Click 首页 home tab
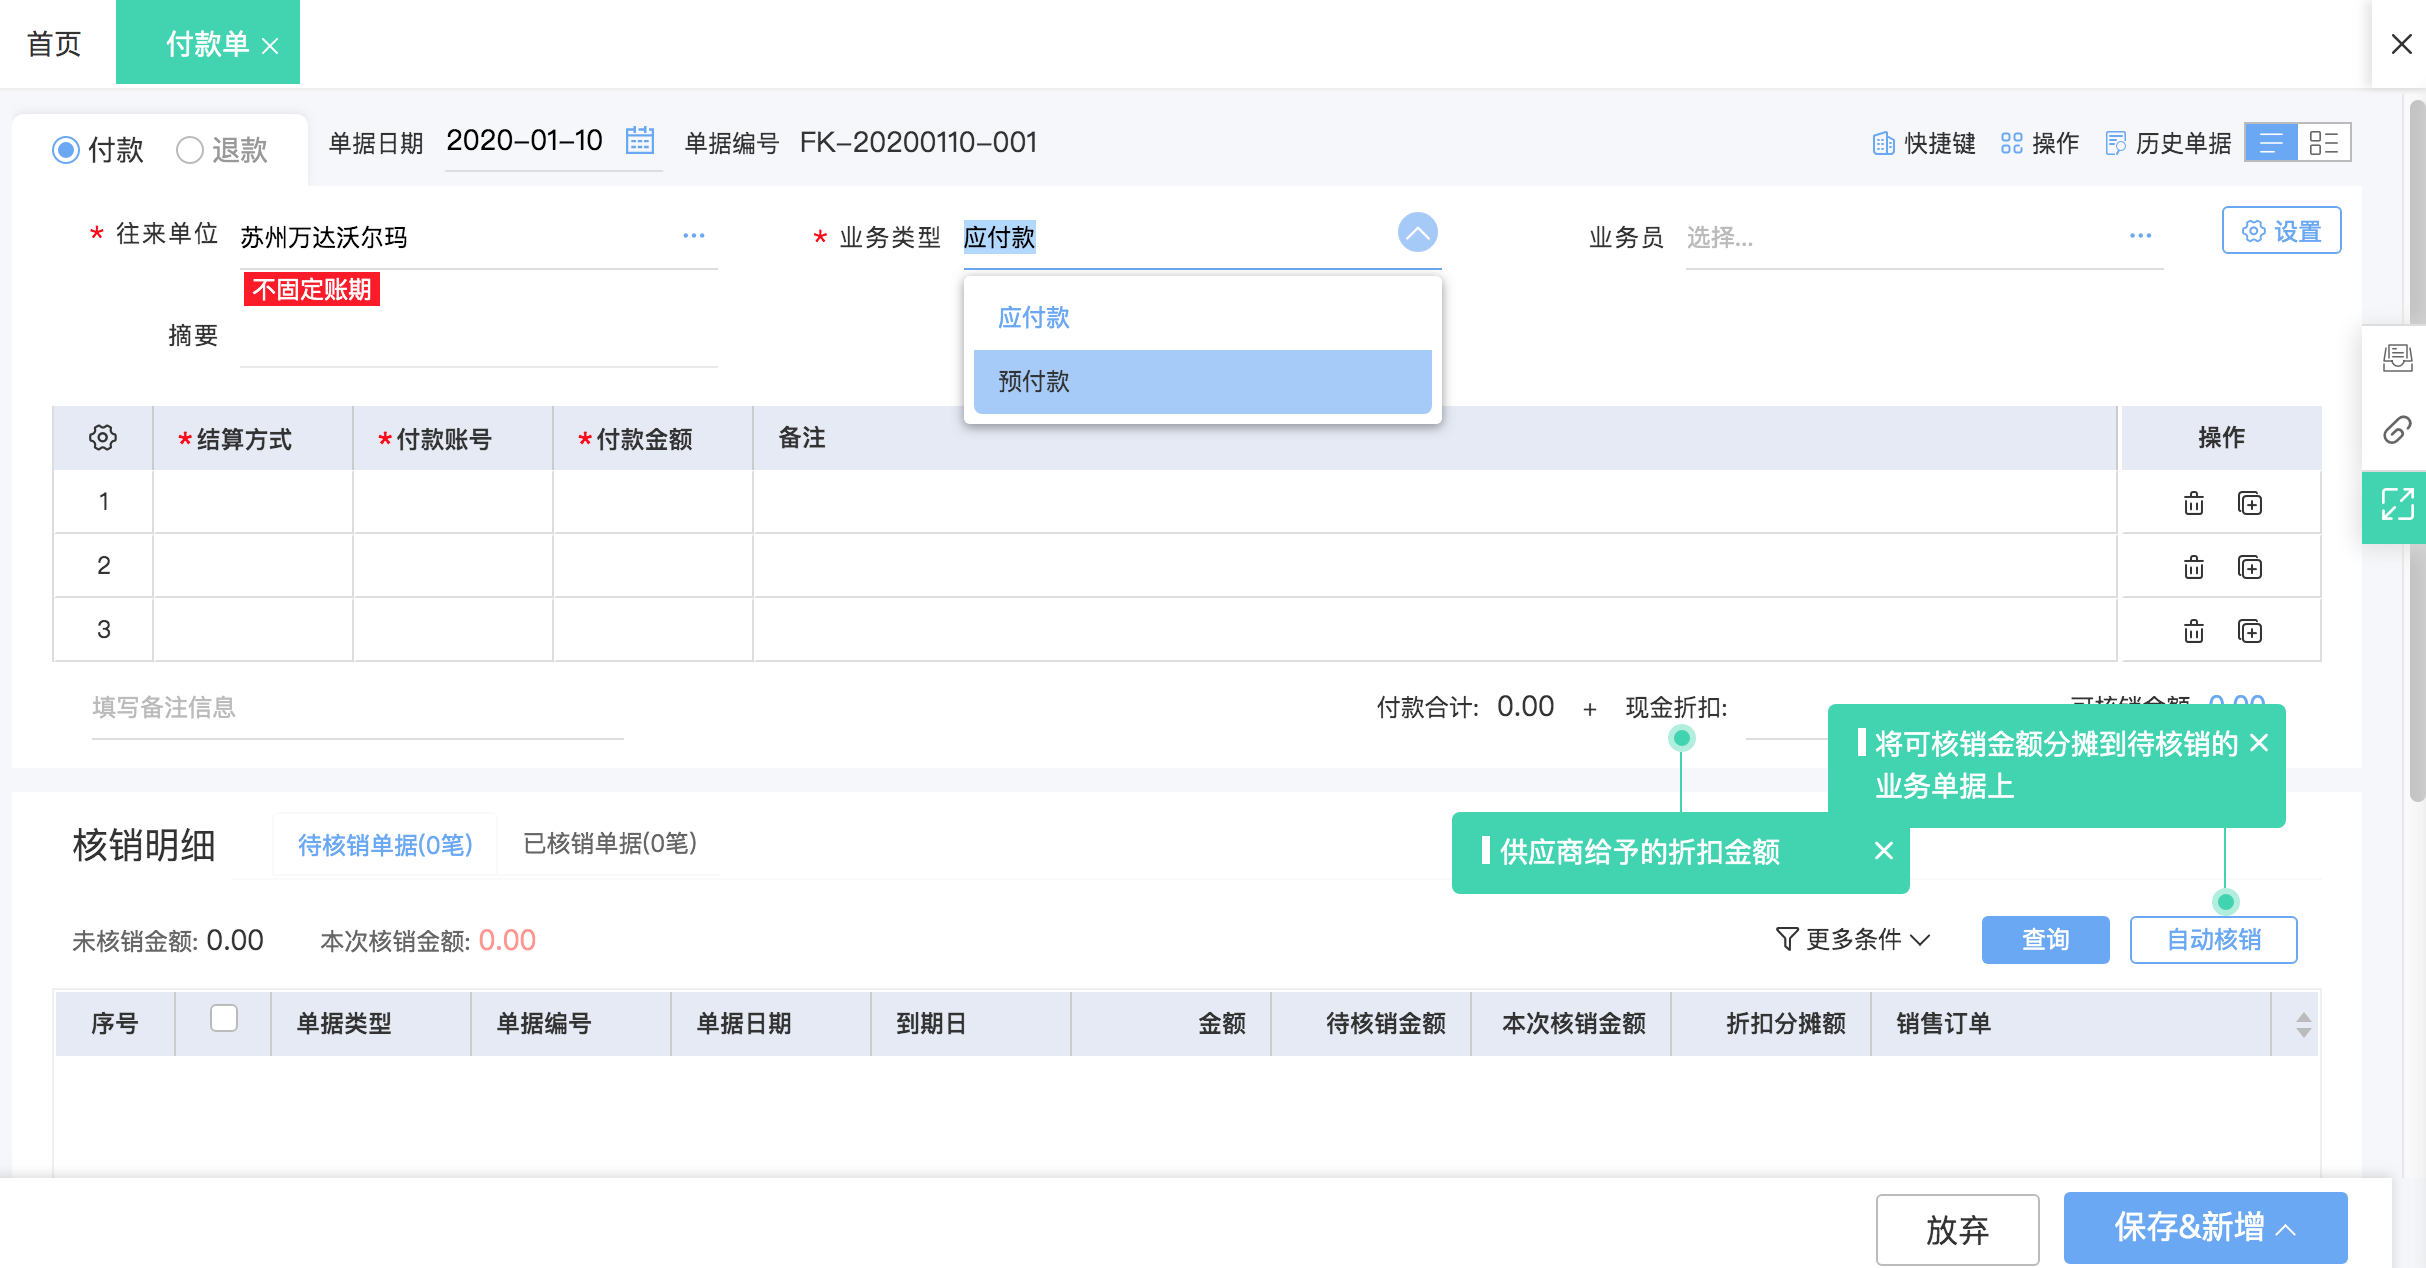Viewport: 2426px width, 1268px height. click(53, 43)
